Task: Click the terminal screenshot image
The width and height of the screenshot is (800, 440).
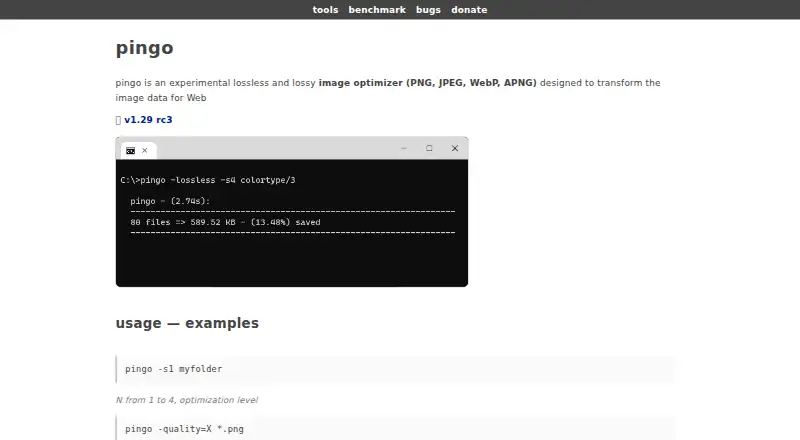Action: pos(292,212)
